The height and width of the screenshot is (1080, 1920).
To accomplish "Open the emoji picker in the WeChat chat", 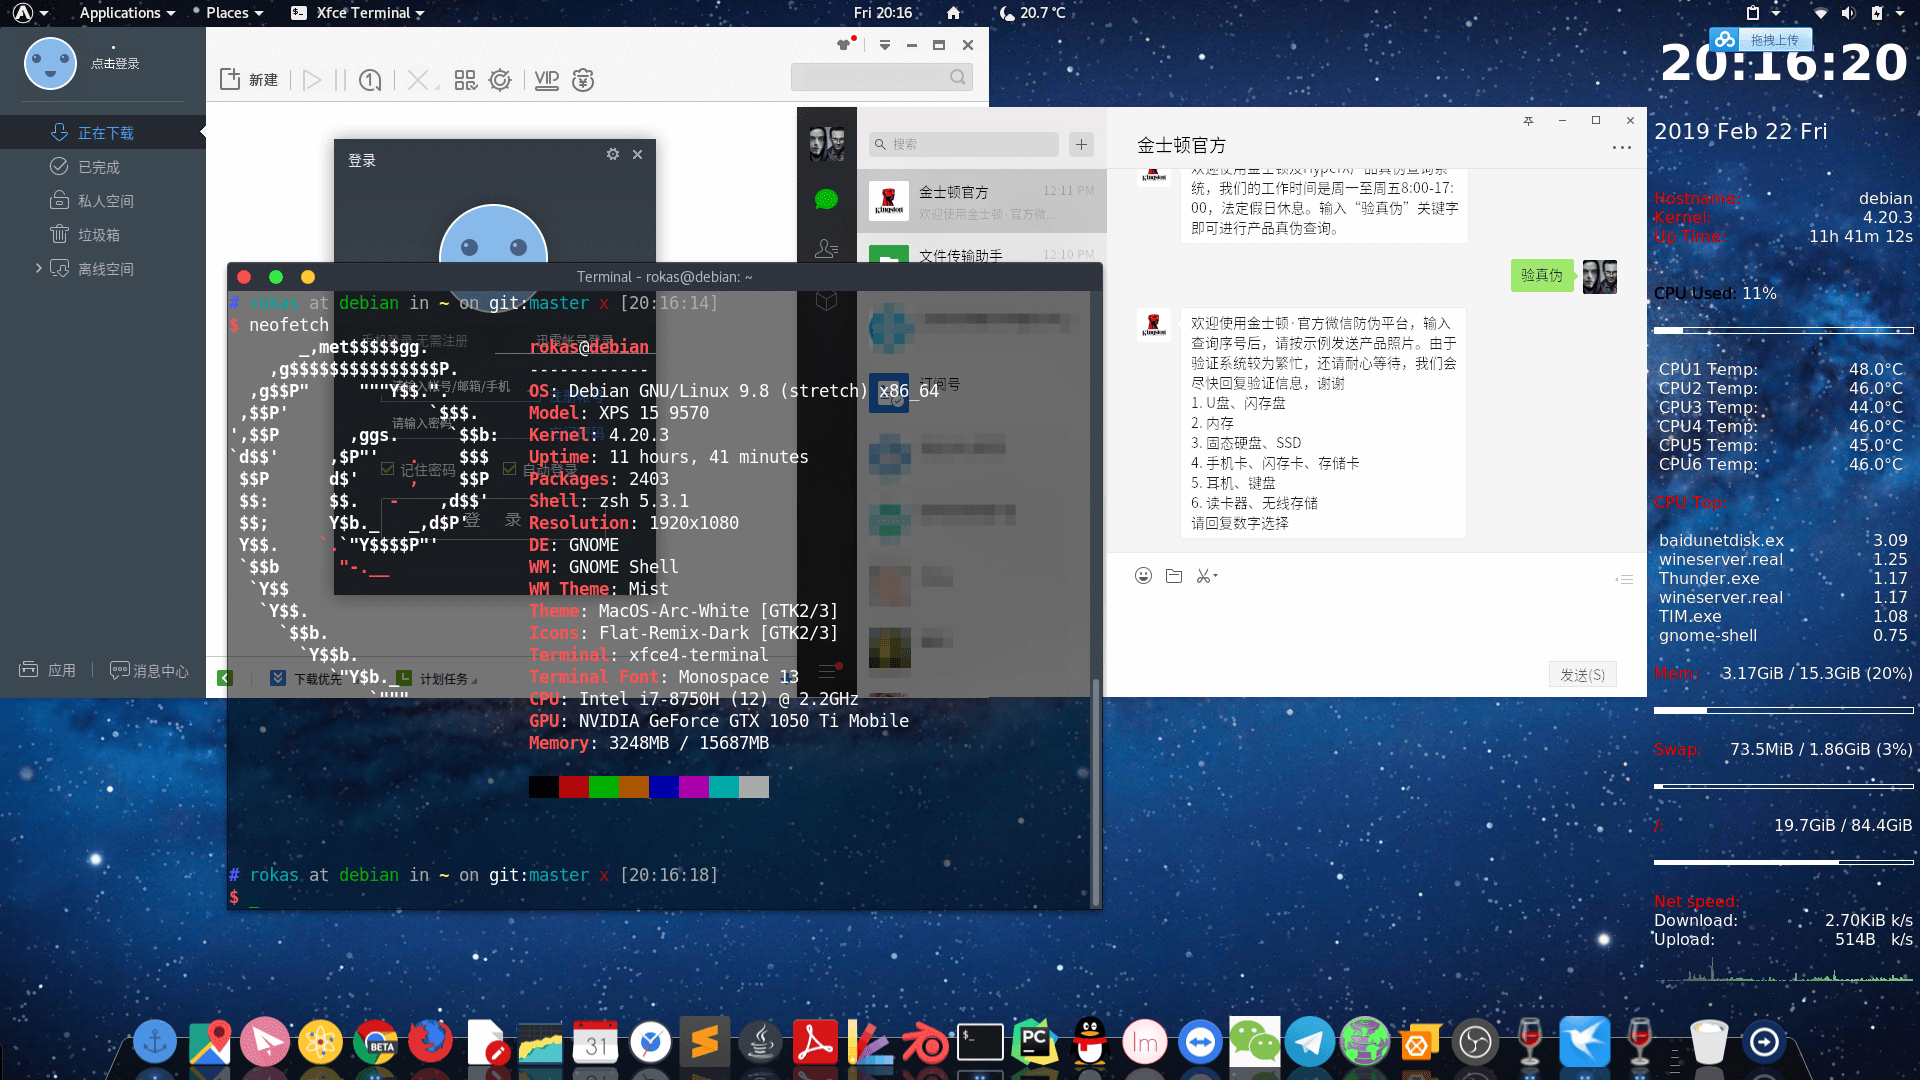I will coord(1143,575).
